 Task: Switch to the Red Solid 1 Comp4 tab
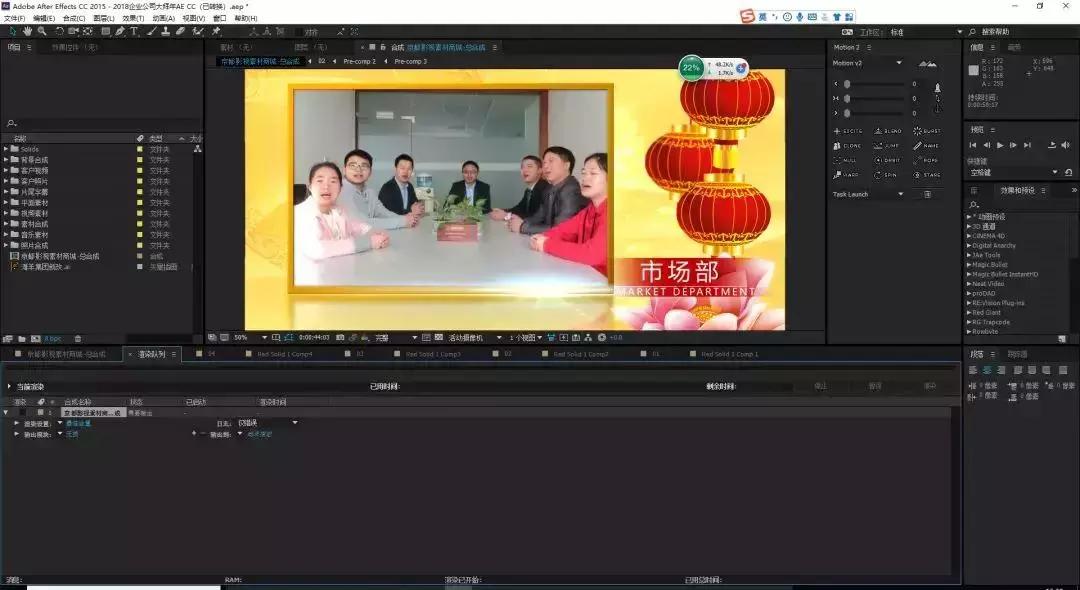pos(284,354)
